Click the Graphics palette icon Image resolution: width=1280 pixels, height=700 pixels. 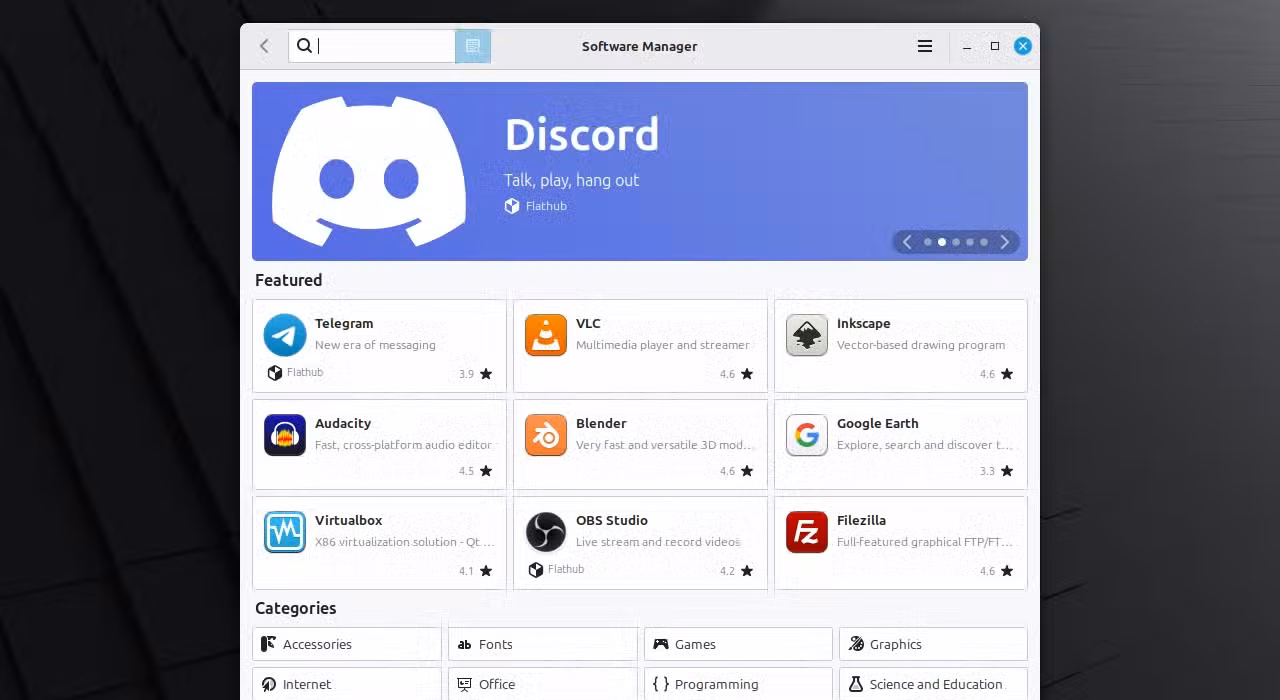tap(855, 644)
